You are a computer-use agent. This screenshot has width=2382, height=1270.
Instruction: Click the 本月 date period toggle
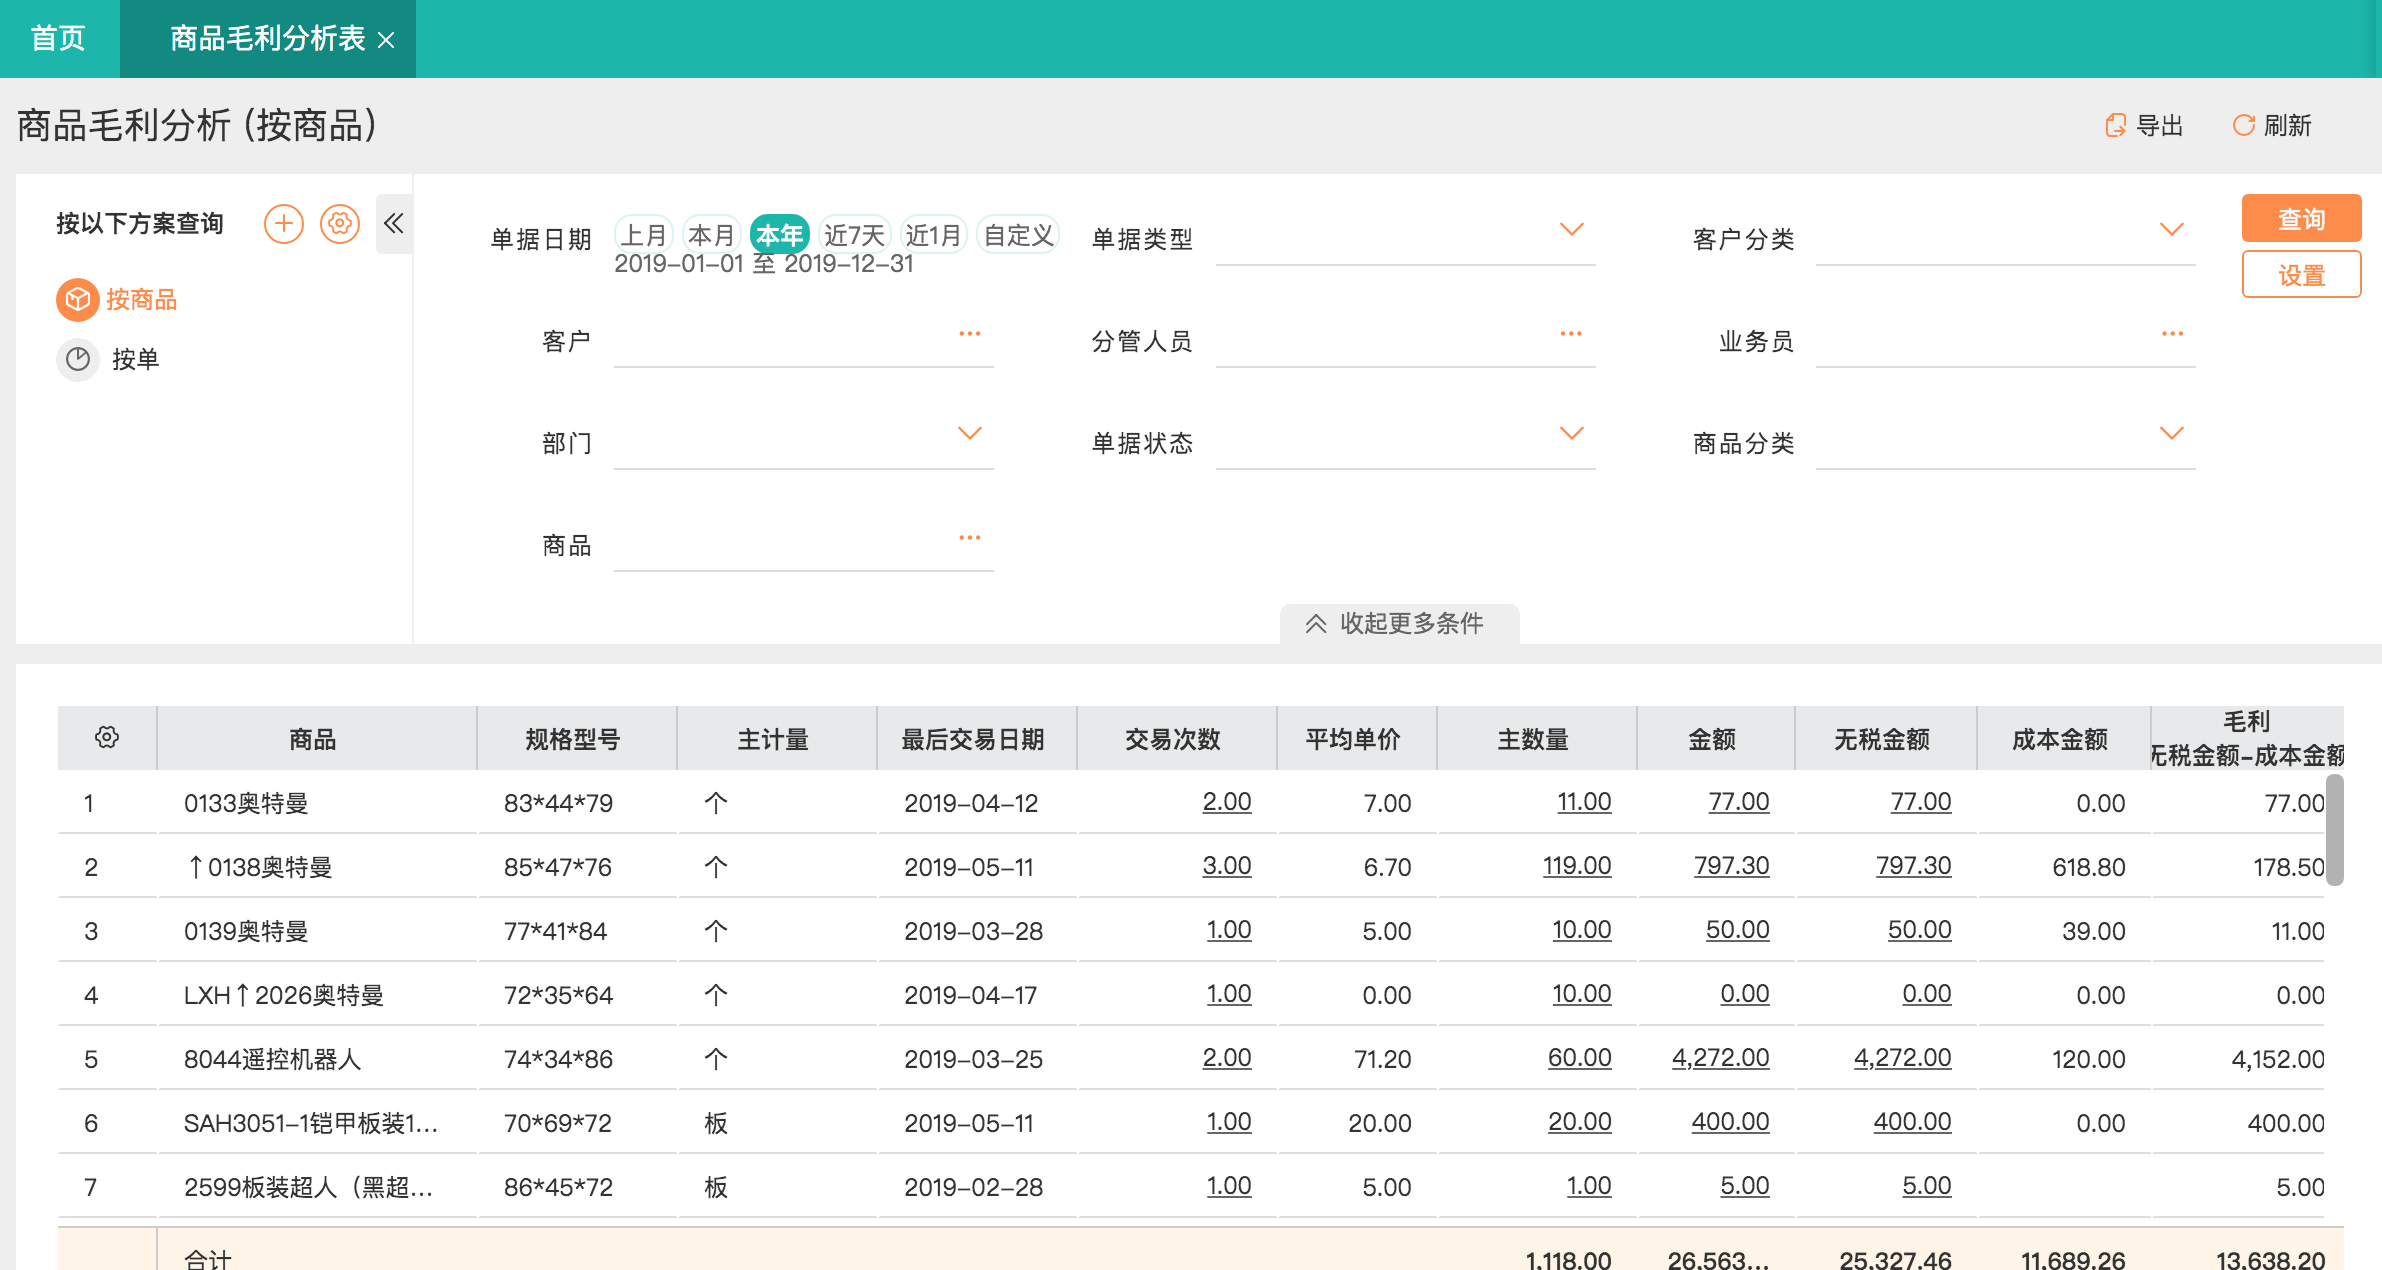(x=706, y=232)
